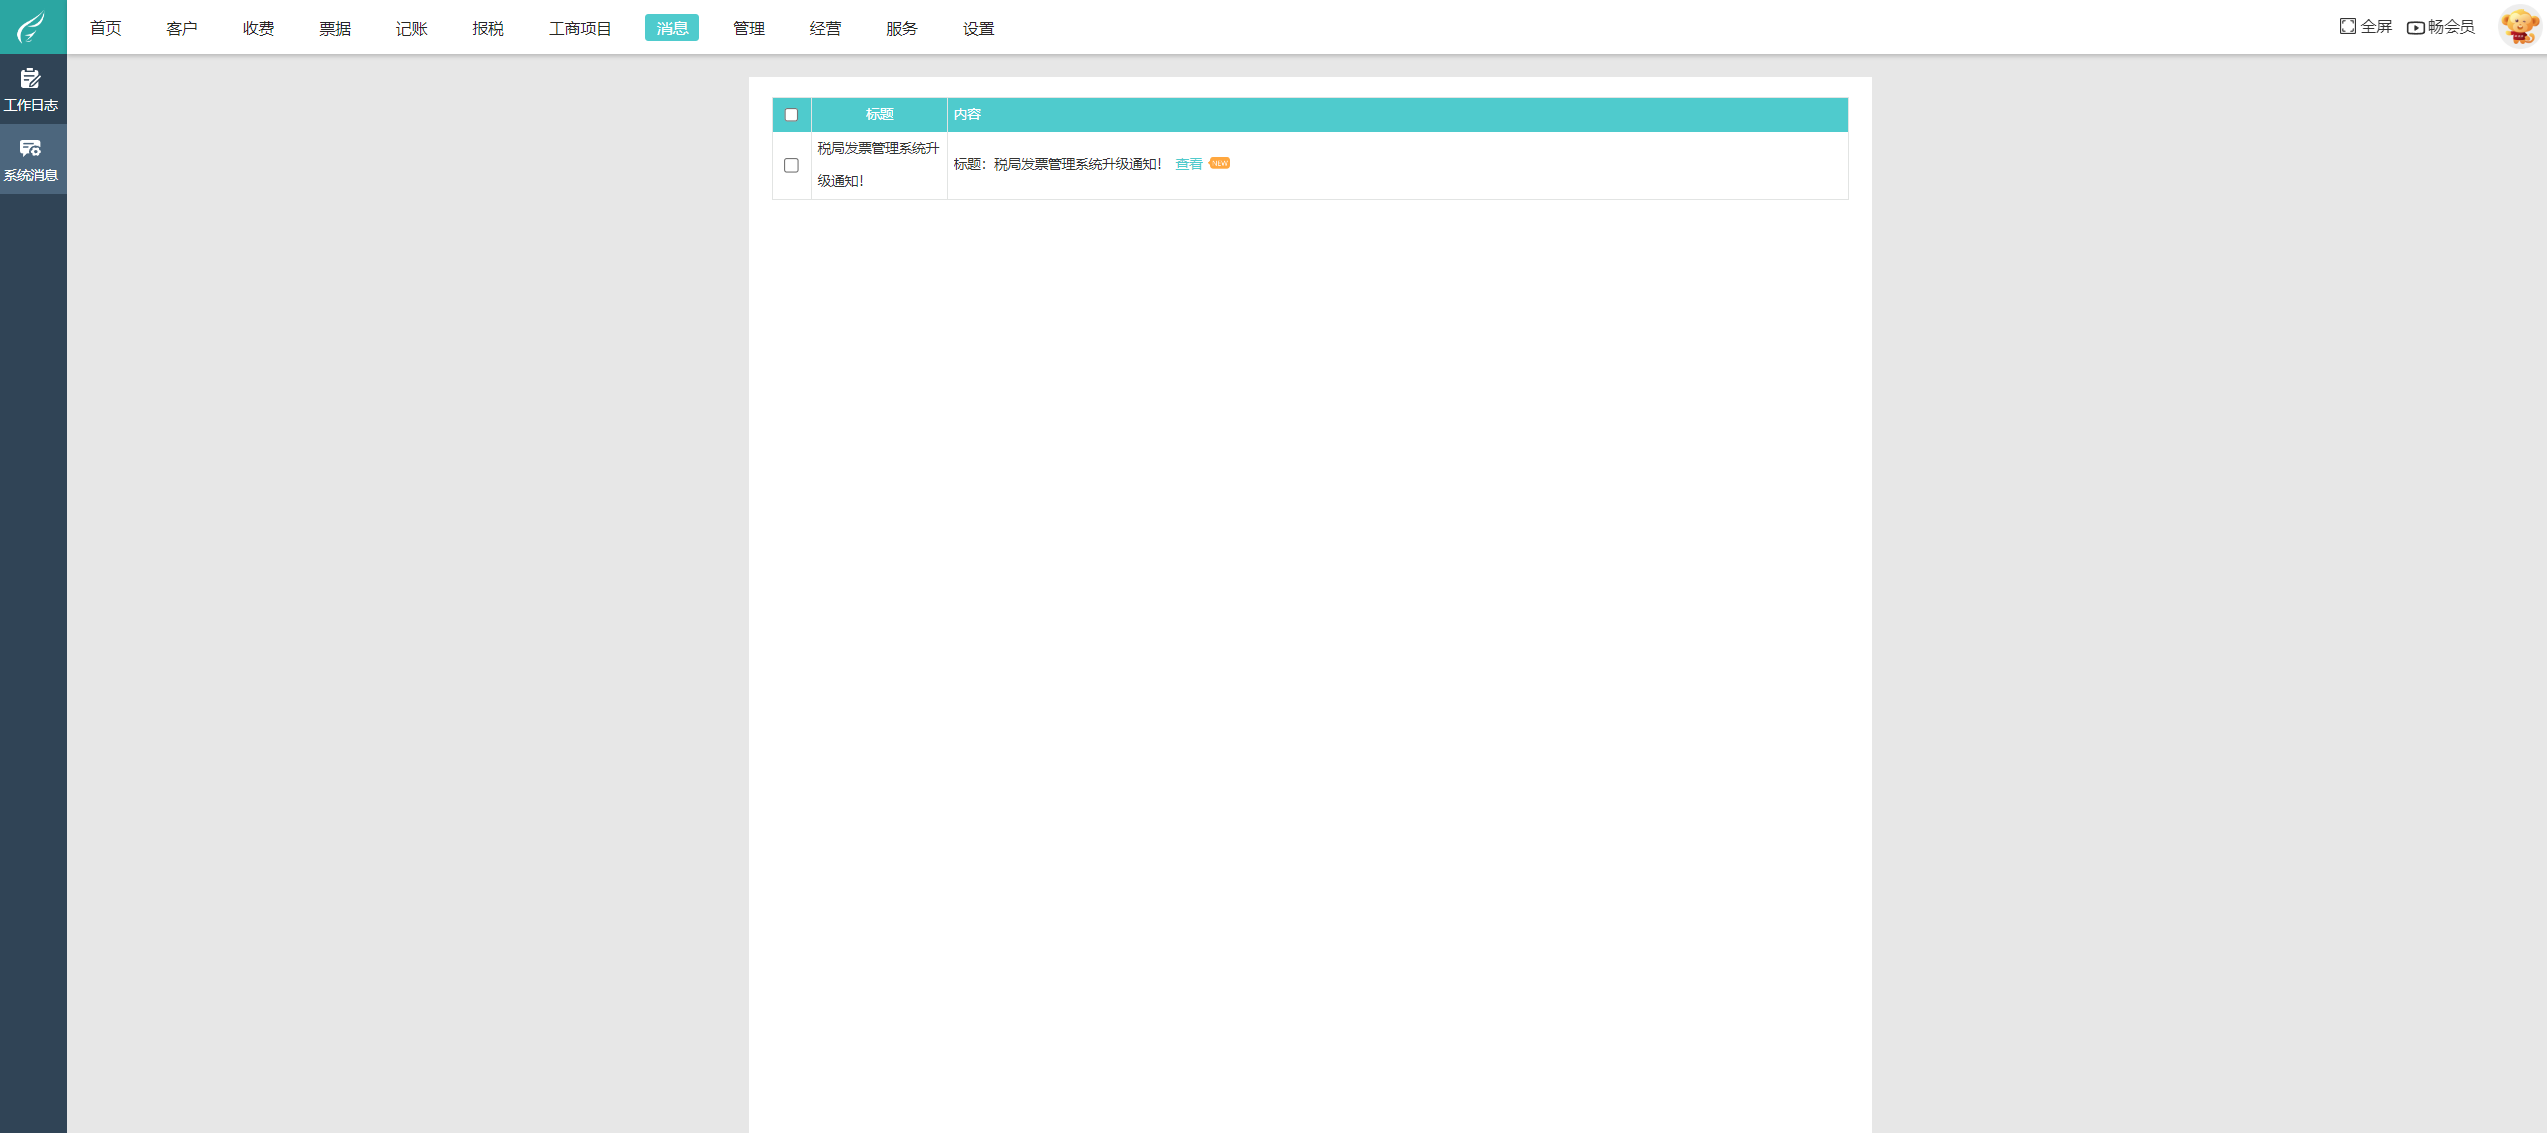Click the home page 首页 icon
Viewport: 2547px width, 1133px height.
click(106, 28)
